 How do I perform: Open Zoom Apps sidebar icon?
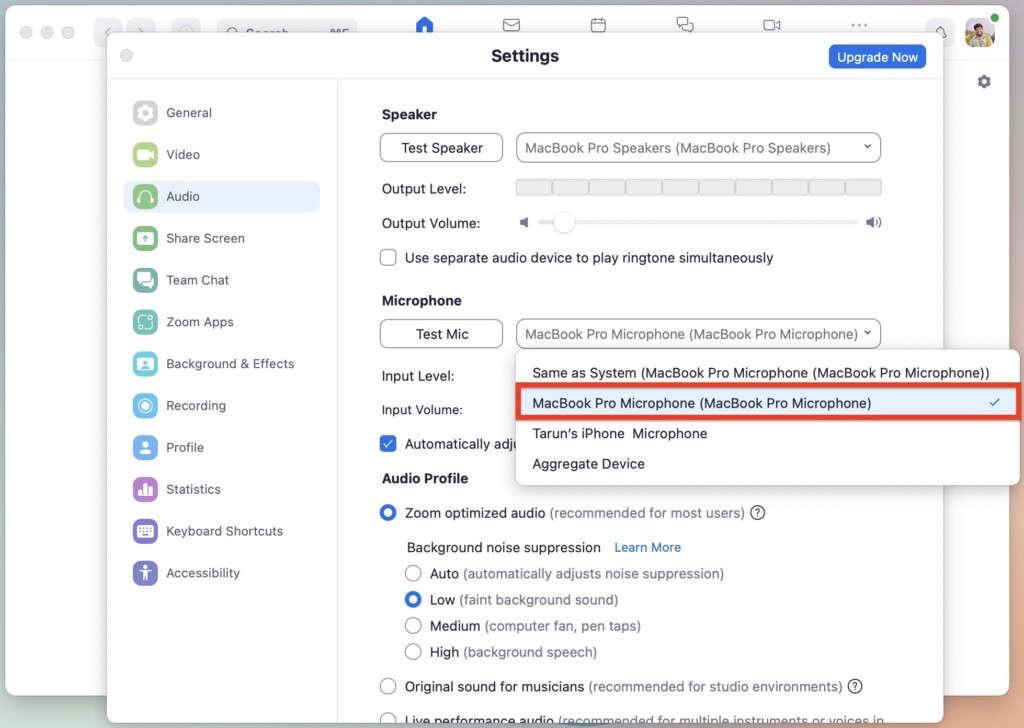pos(145,322)
